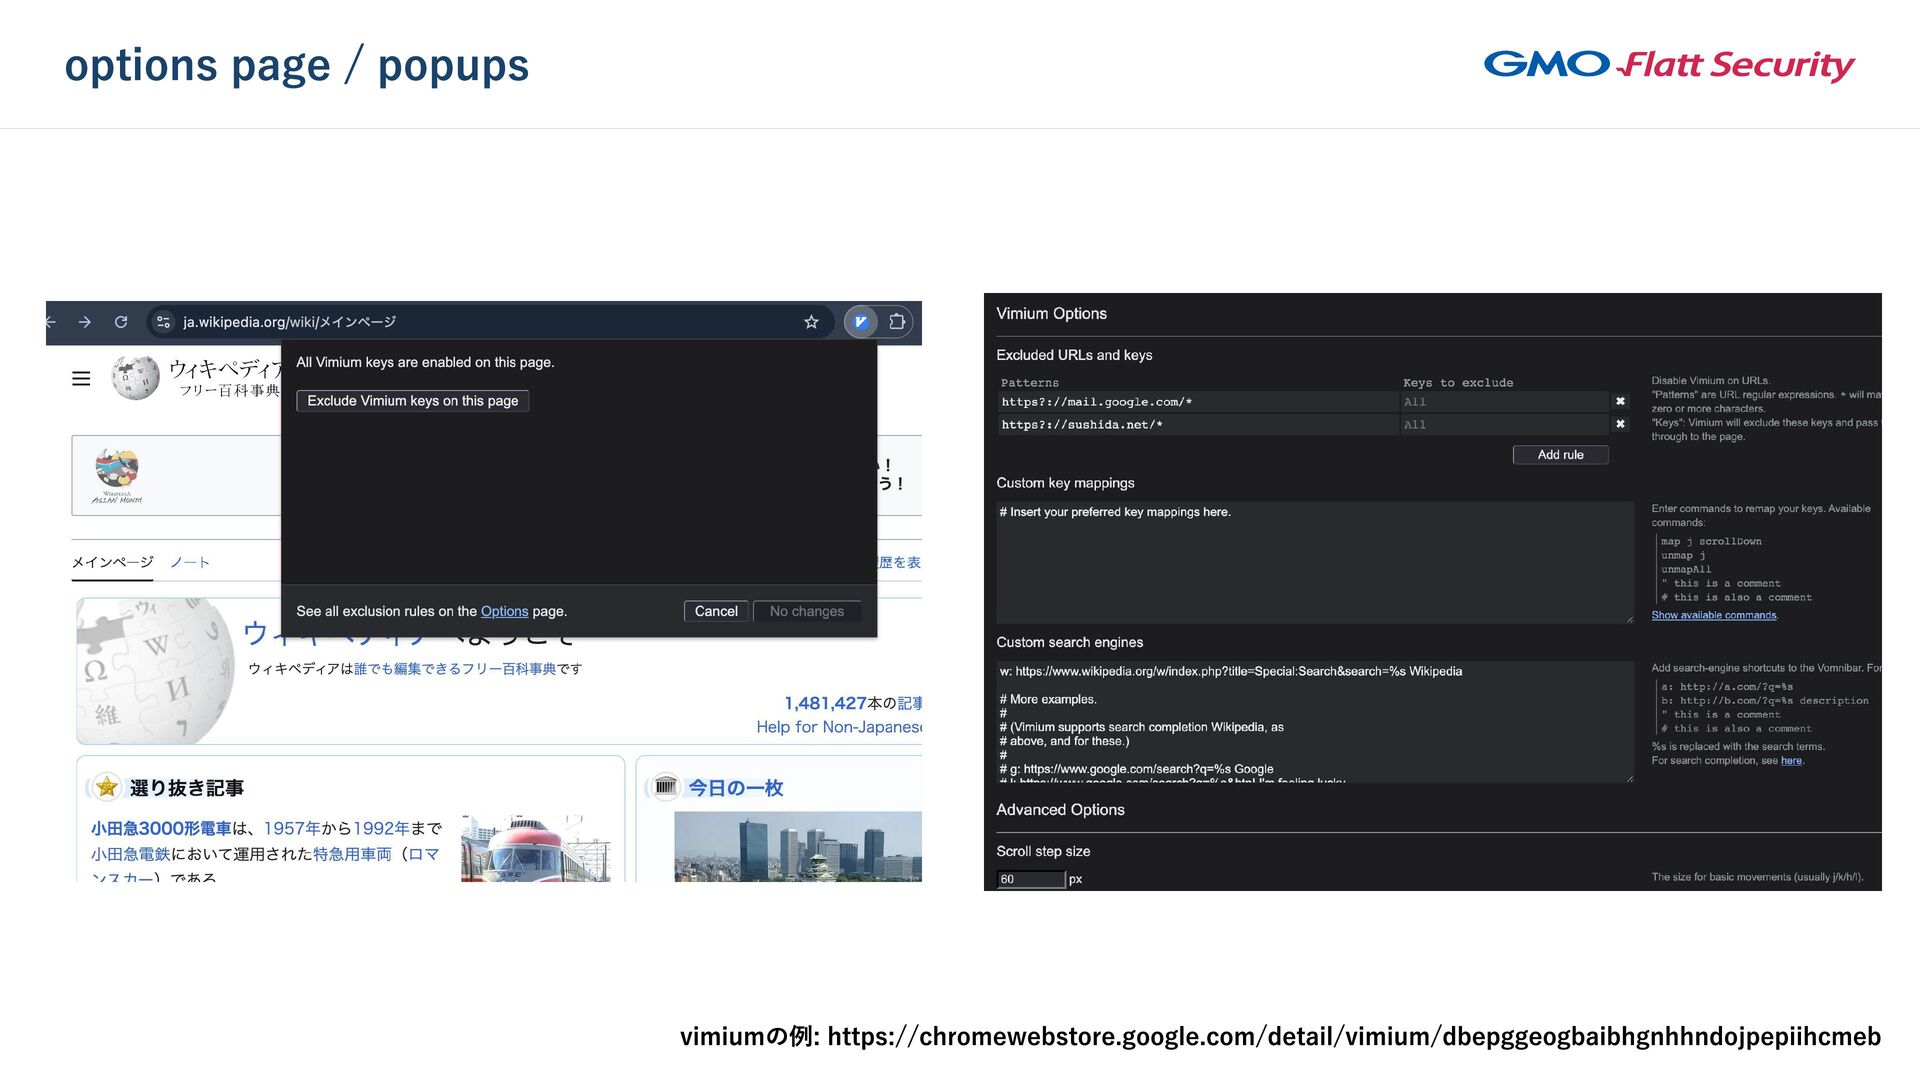
Task: Click the browser forward arrow
Action: [85, 322]
